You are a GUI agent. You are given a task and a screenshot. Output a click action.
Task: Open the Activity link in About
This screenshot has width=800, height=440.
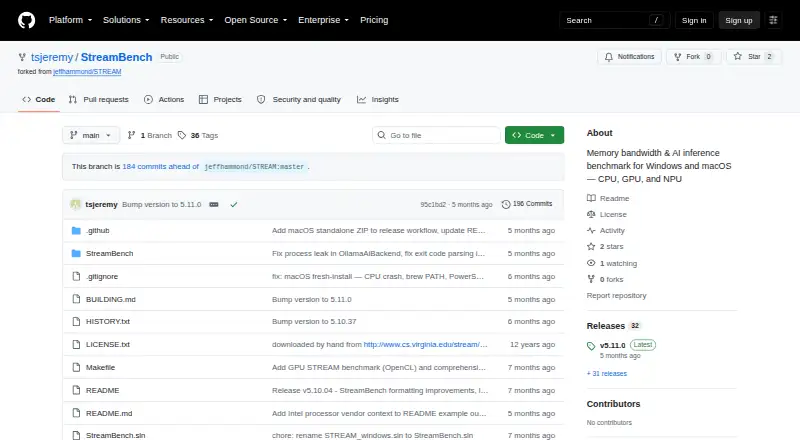click(606, 231)
